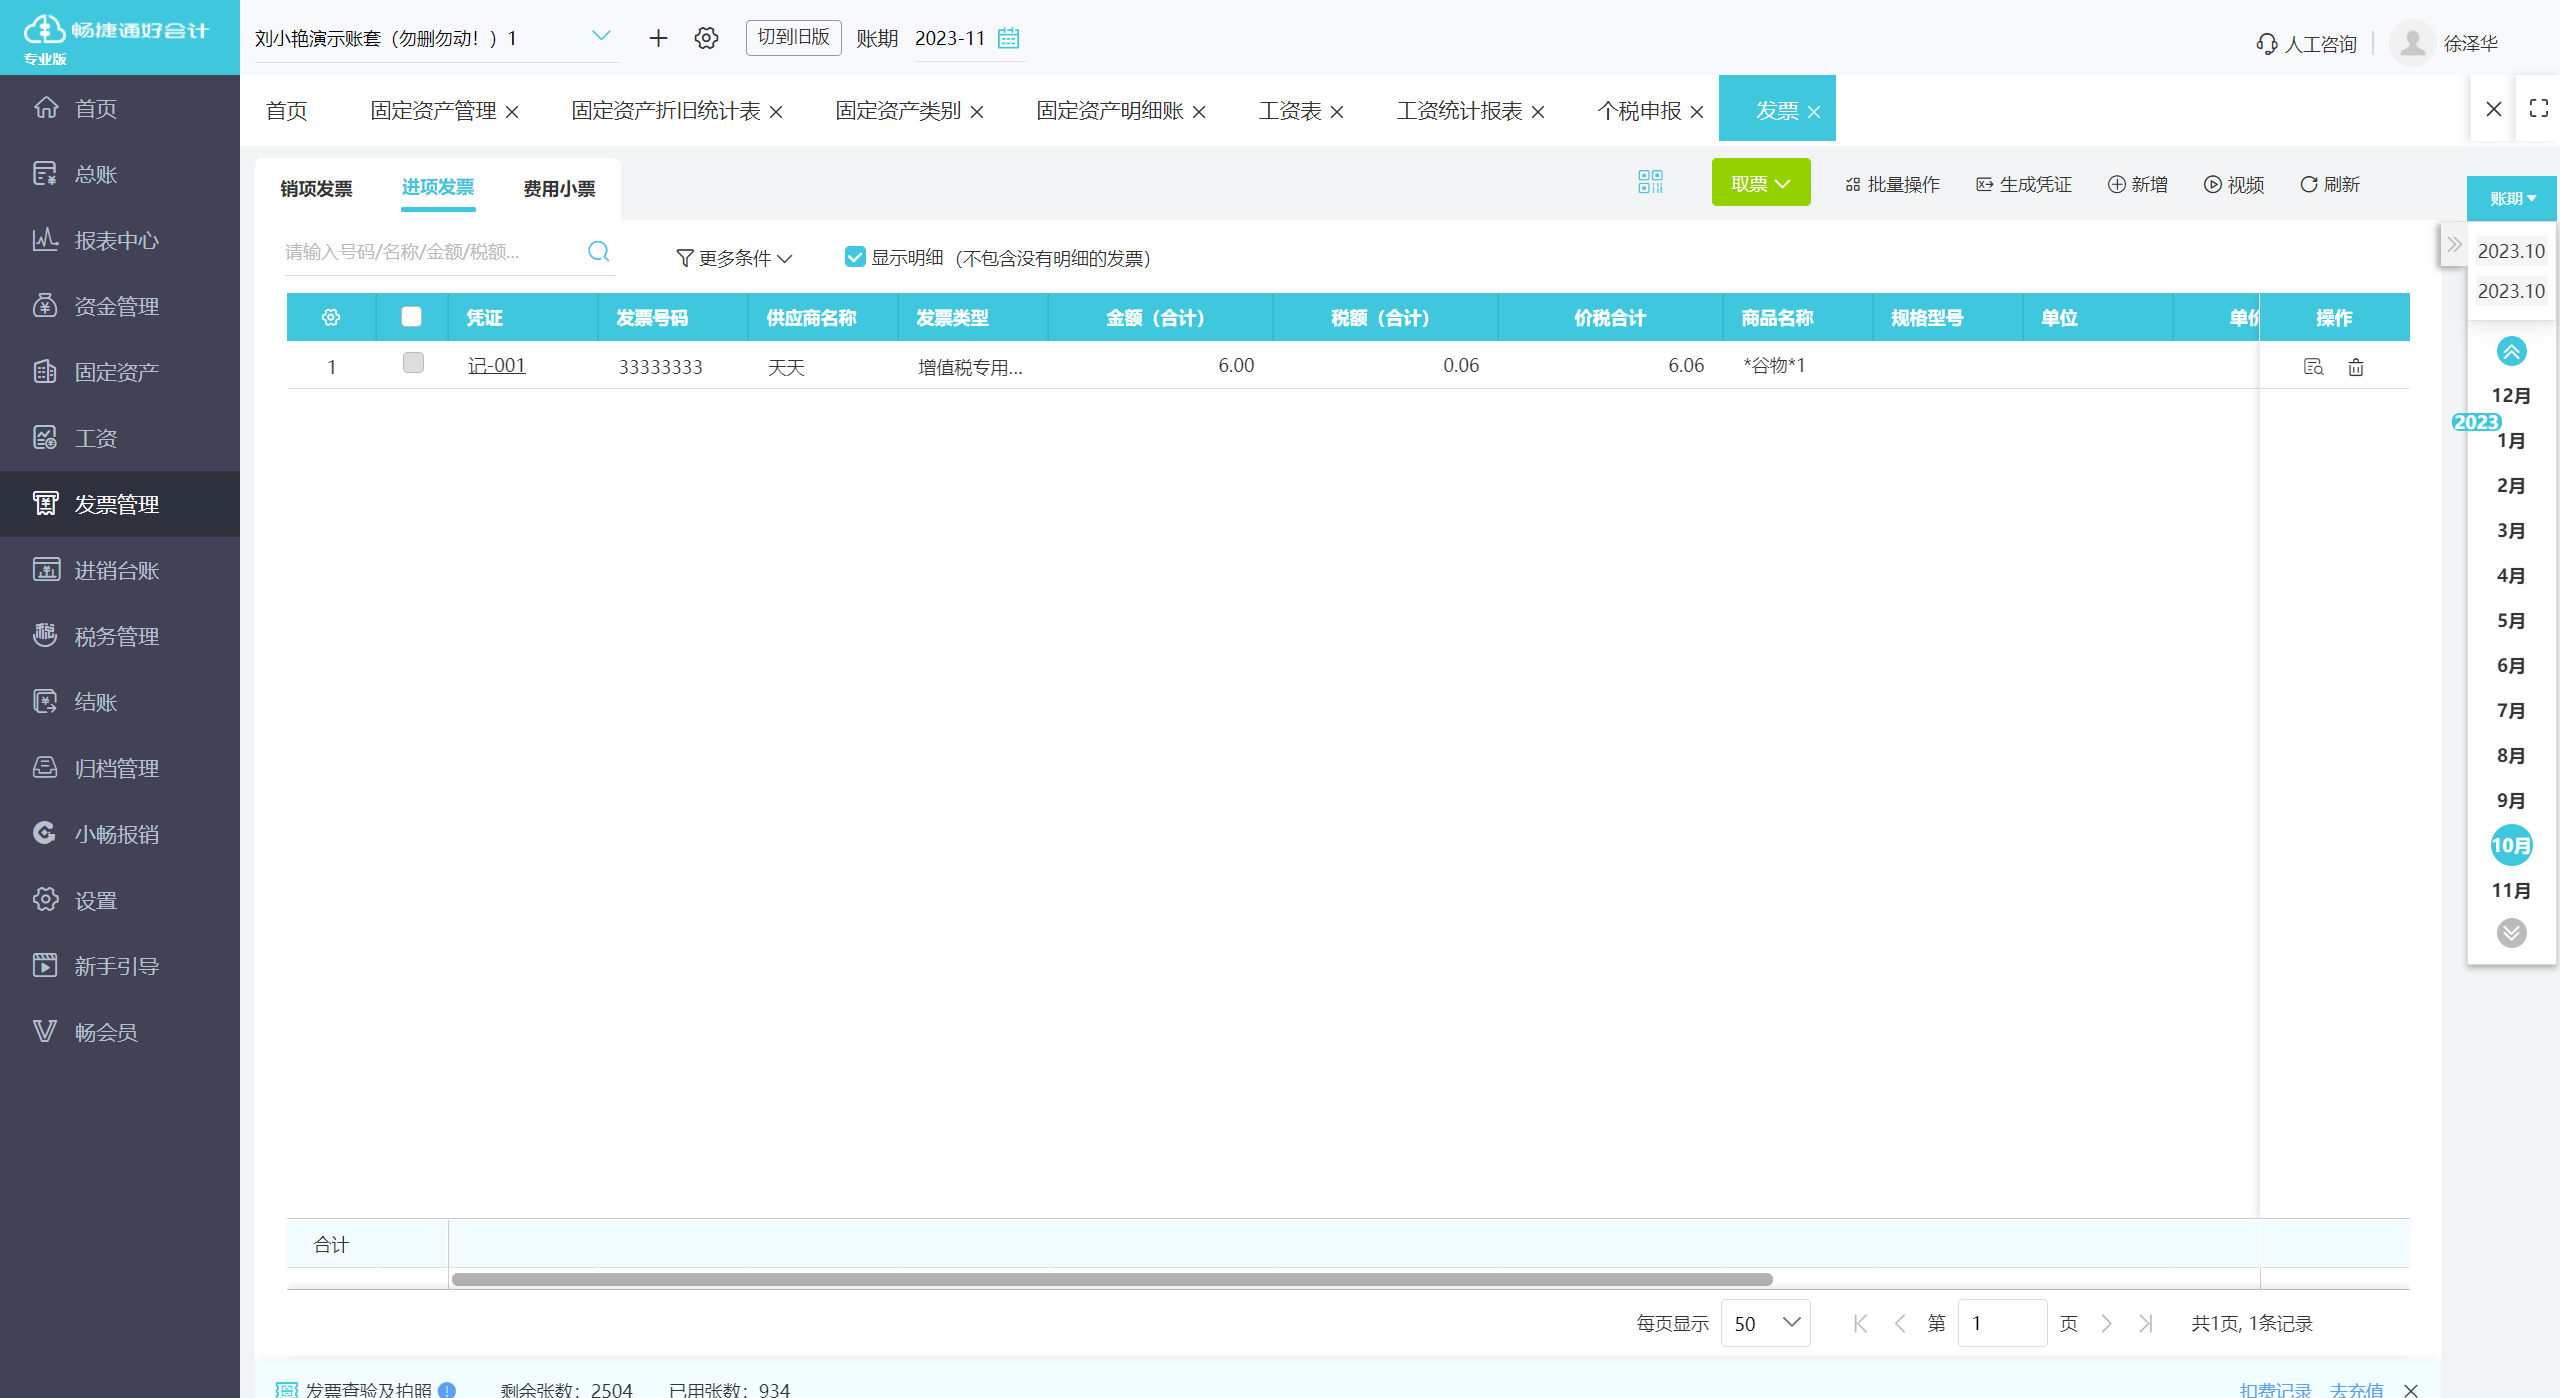Viewport: 2560px width, 1398px height.
Task: Expand the 更多条件 filter dropdown
Action: [x=732, y=258]
